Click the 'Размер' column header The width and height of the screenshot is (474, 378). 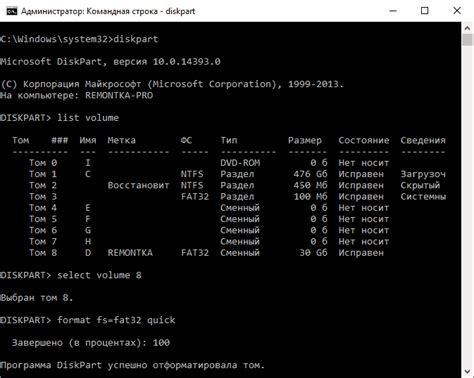pyautogui.click(x=305, y=140)
